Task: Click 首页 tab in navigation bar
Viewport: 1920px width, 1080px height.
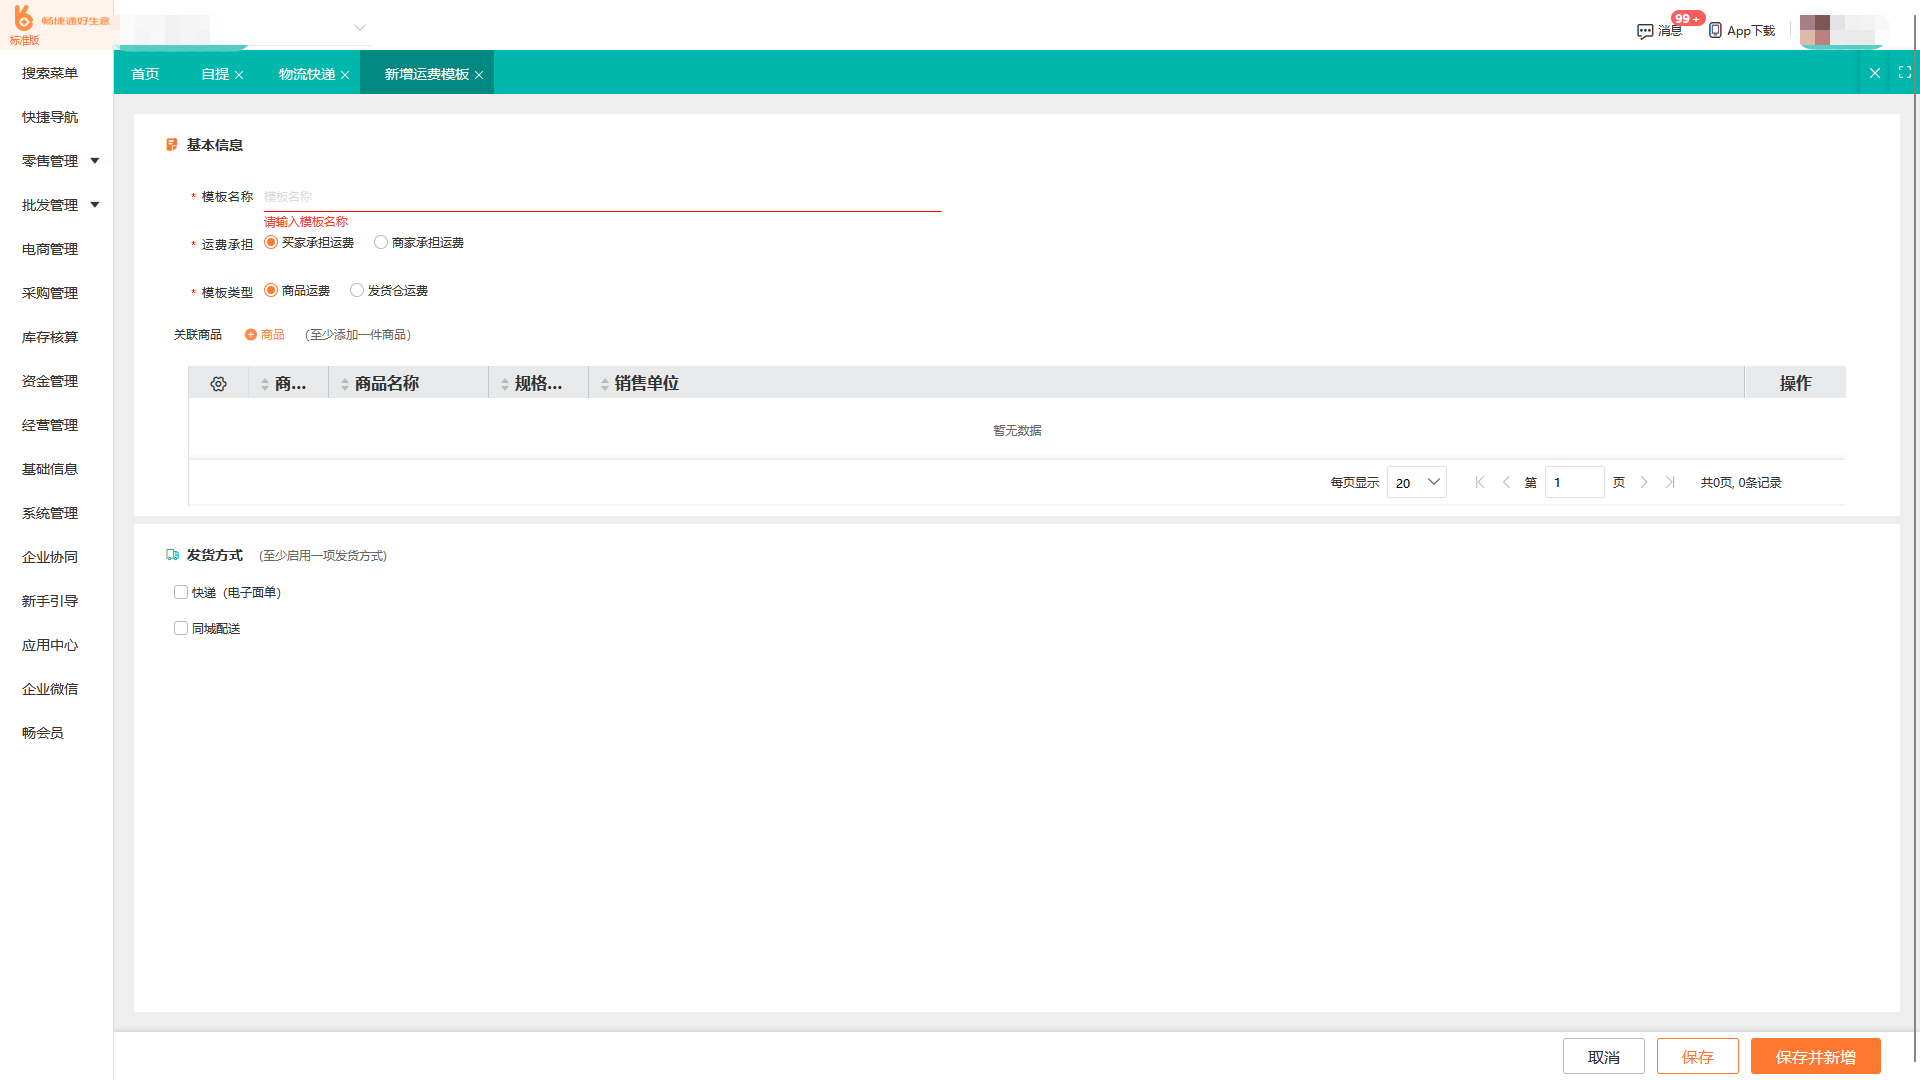Action: (144, 73)
